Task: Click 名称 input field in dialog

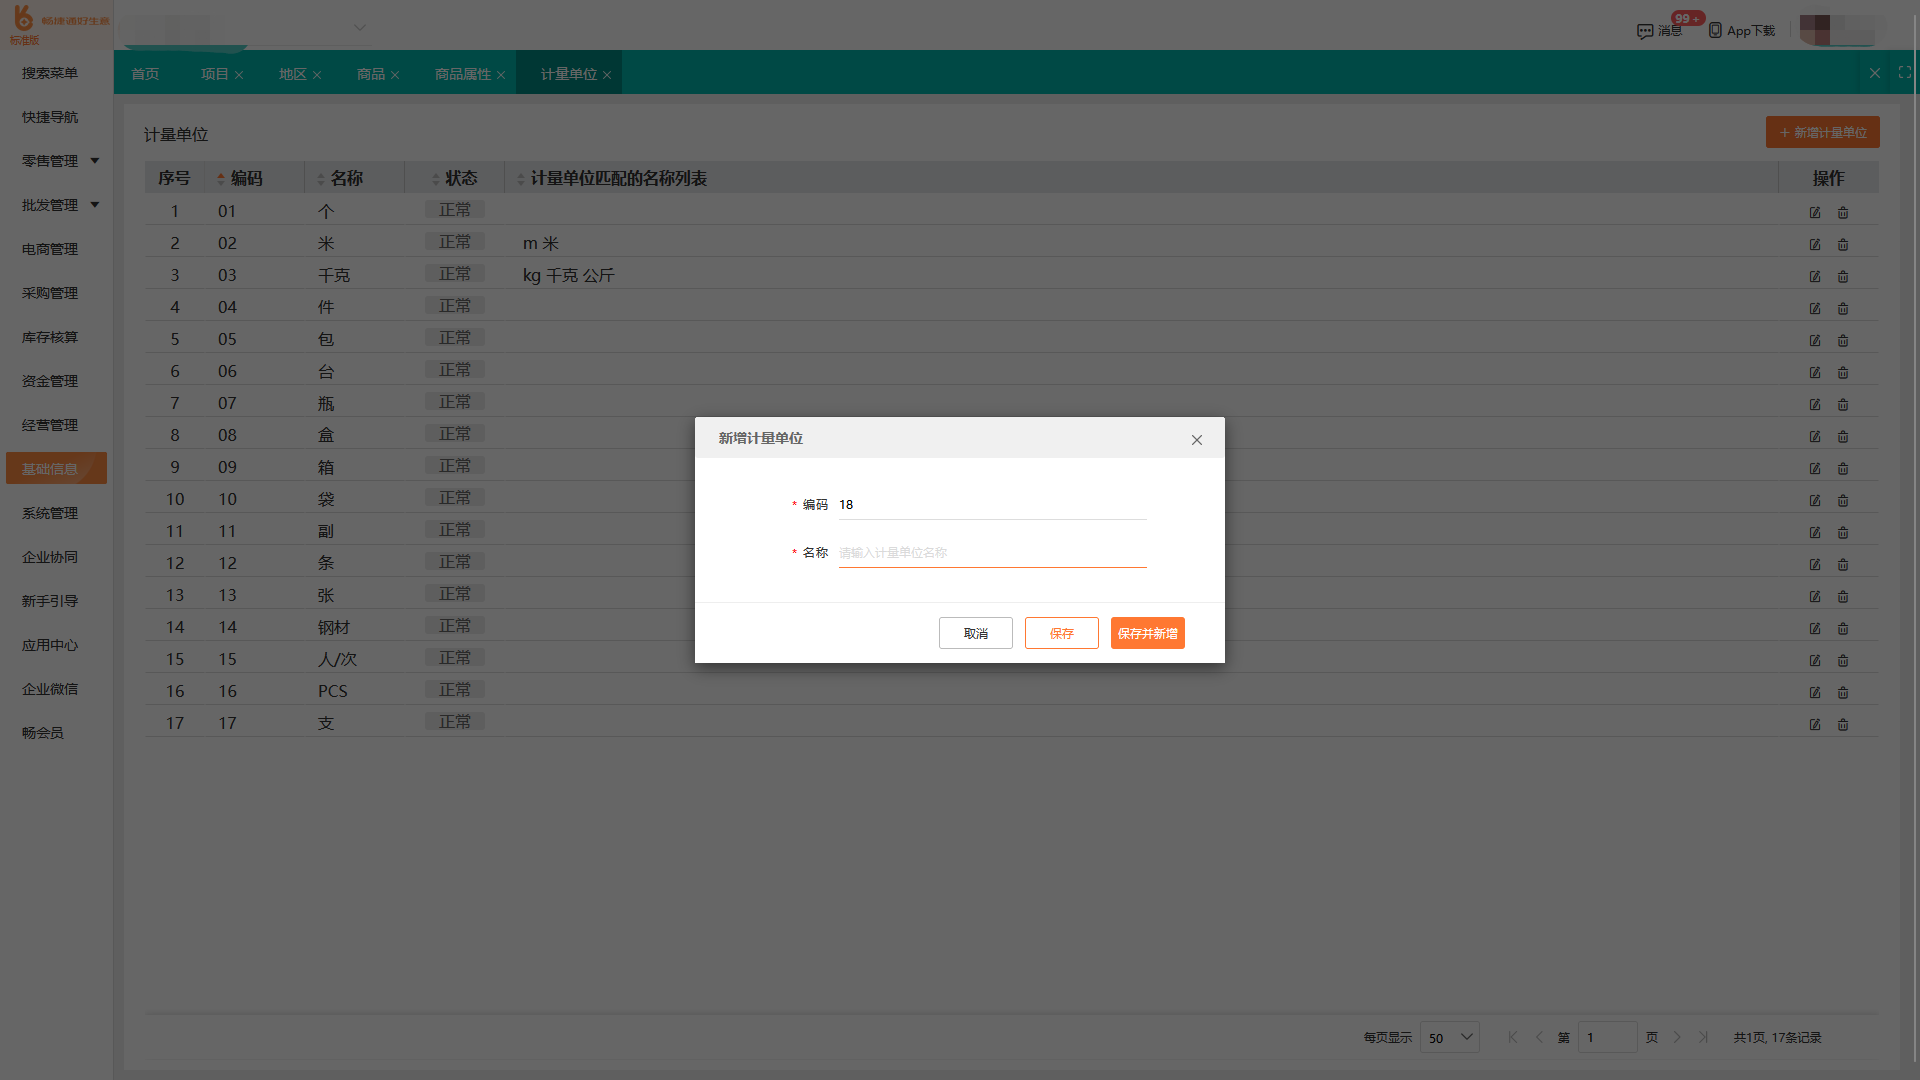Action: pyautogui.click(x=990, y=551)
